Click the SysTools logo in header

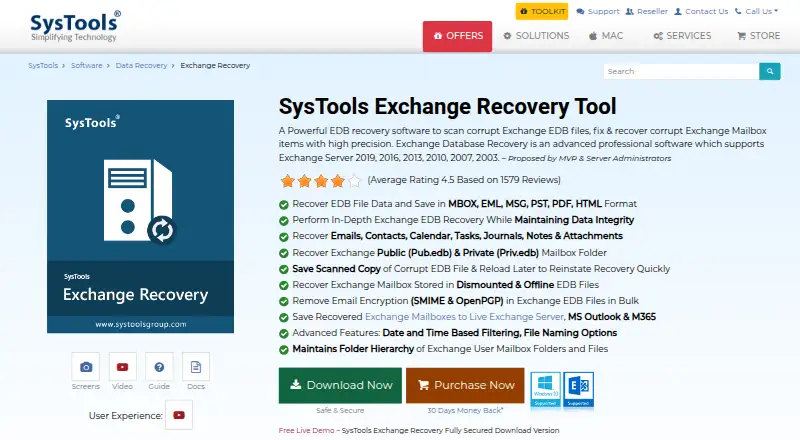click(x=76, y=26)
